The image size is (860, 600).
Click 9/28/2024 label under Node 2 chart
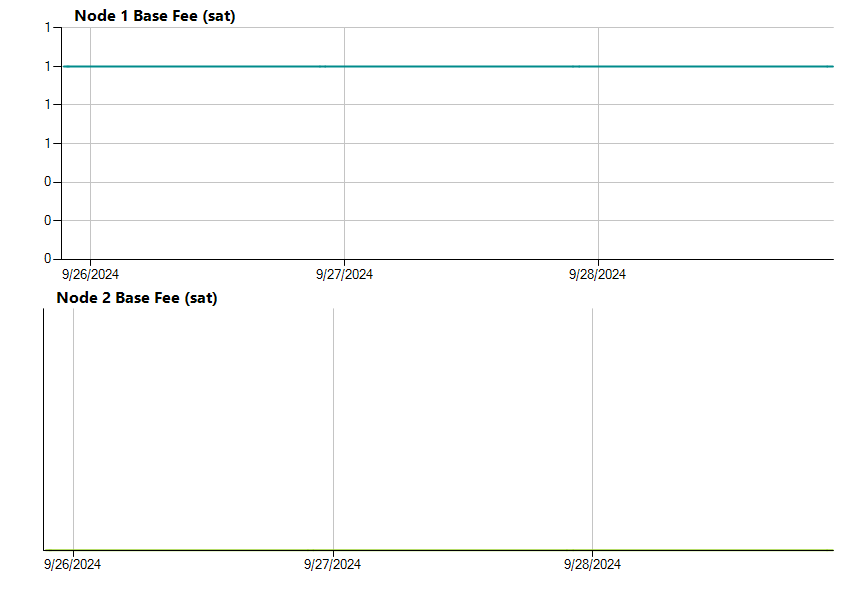(592, 565)
